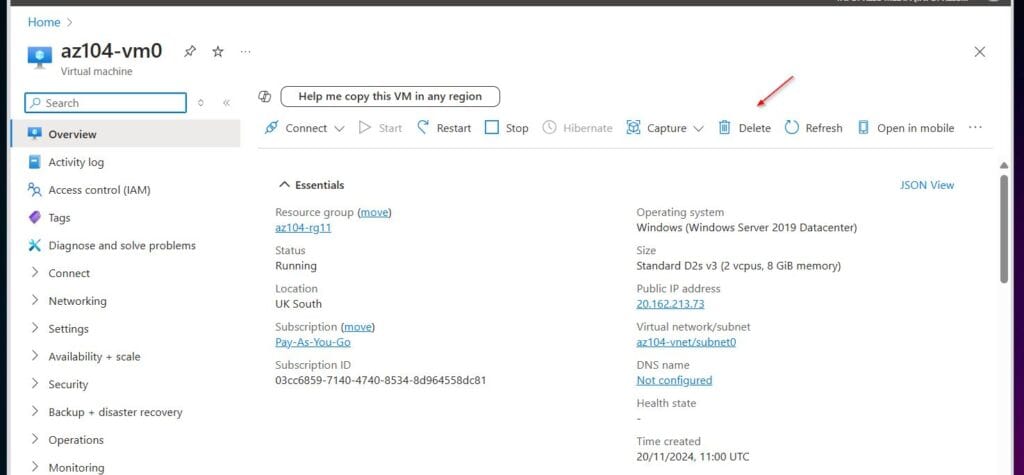This screenshot has height=475, width=1024.
Task: Click the scrollbar up arrow
Action: 1004,165
